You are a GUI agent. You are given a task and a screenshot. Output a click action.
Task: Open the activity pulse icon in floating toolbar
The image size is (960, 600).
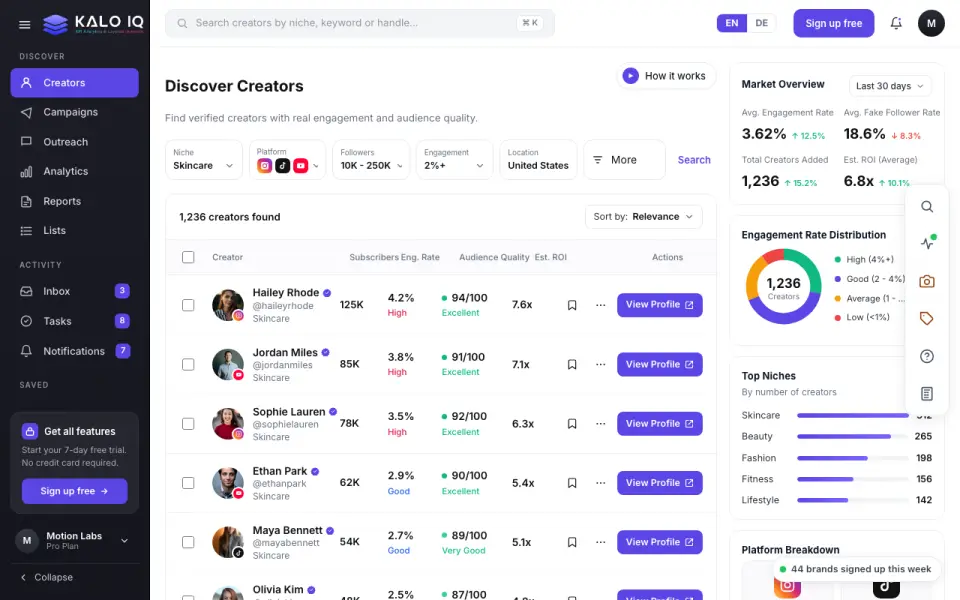coord(927,243)
